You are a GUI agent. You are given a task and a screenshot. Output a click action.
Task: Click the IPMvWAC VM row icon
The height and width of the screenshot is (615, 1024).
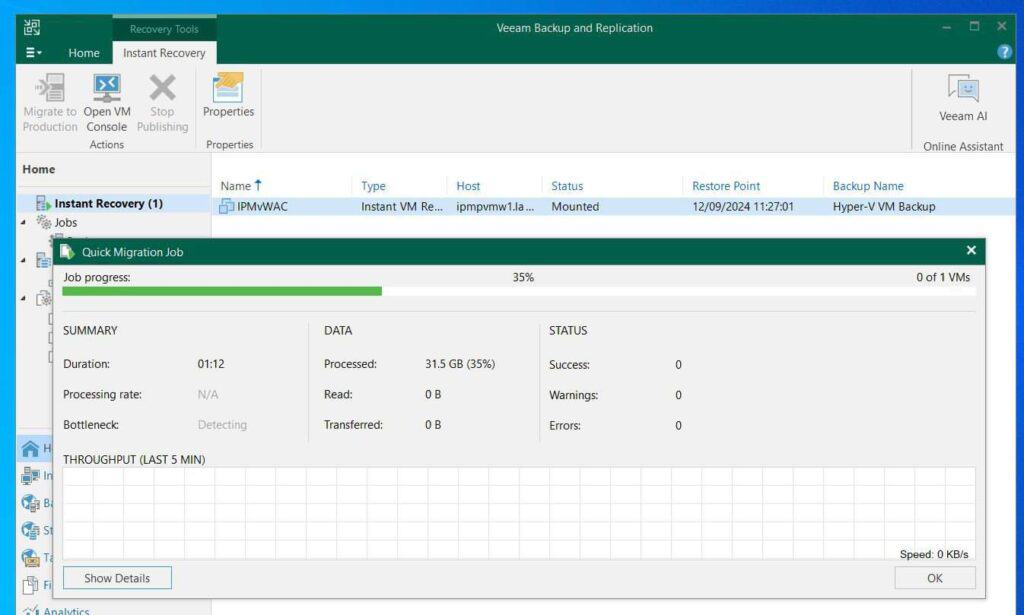[227, 206]
